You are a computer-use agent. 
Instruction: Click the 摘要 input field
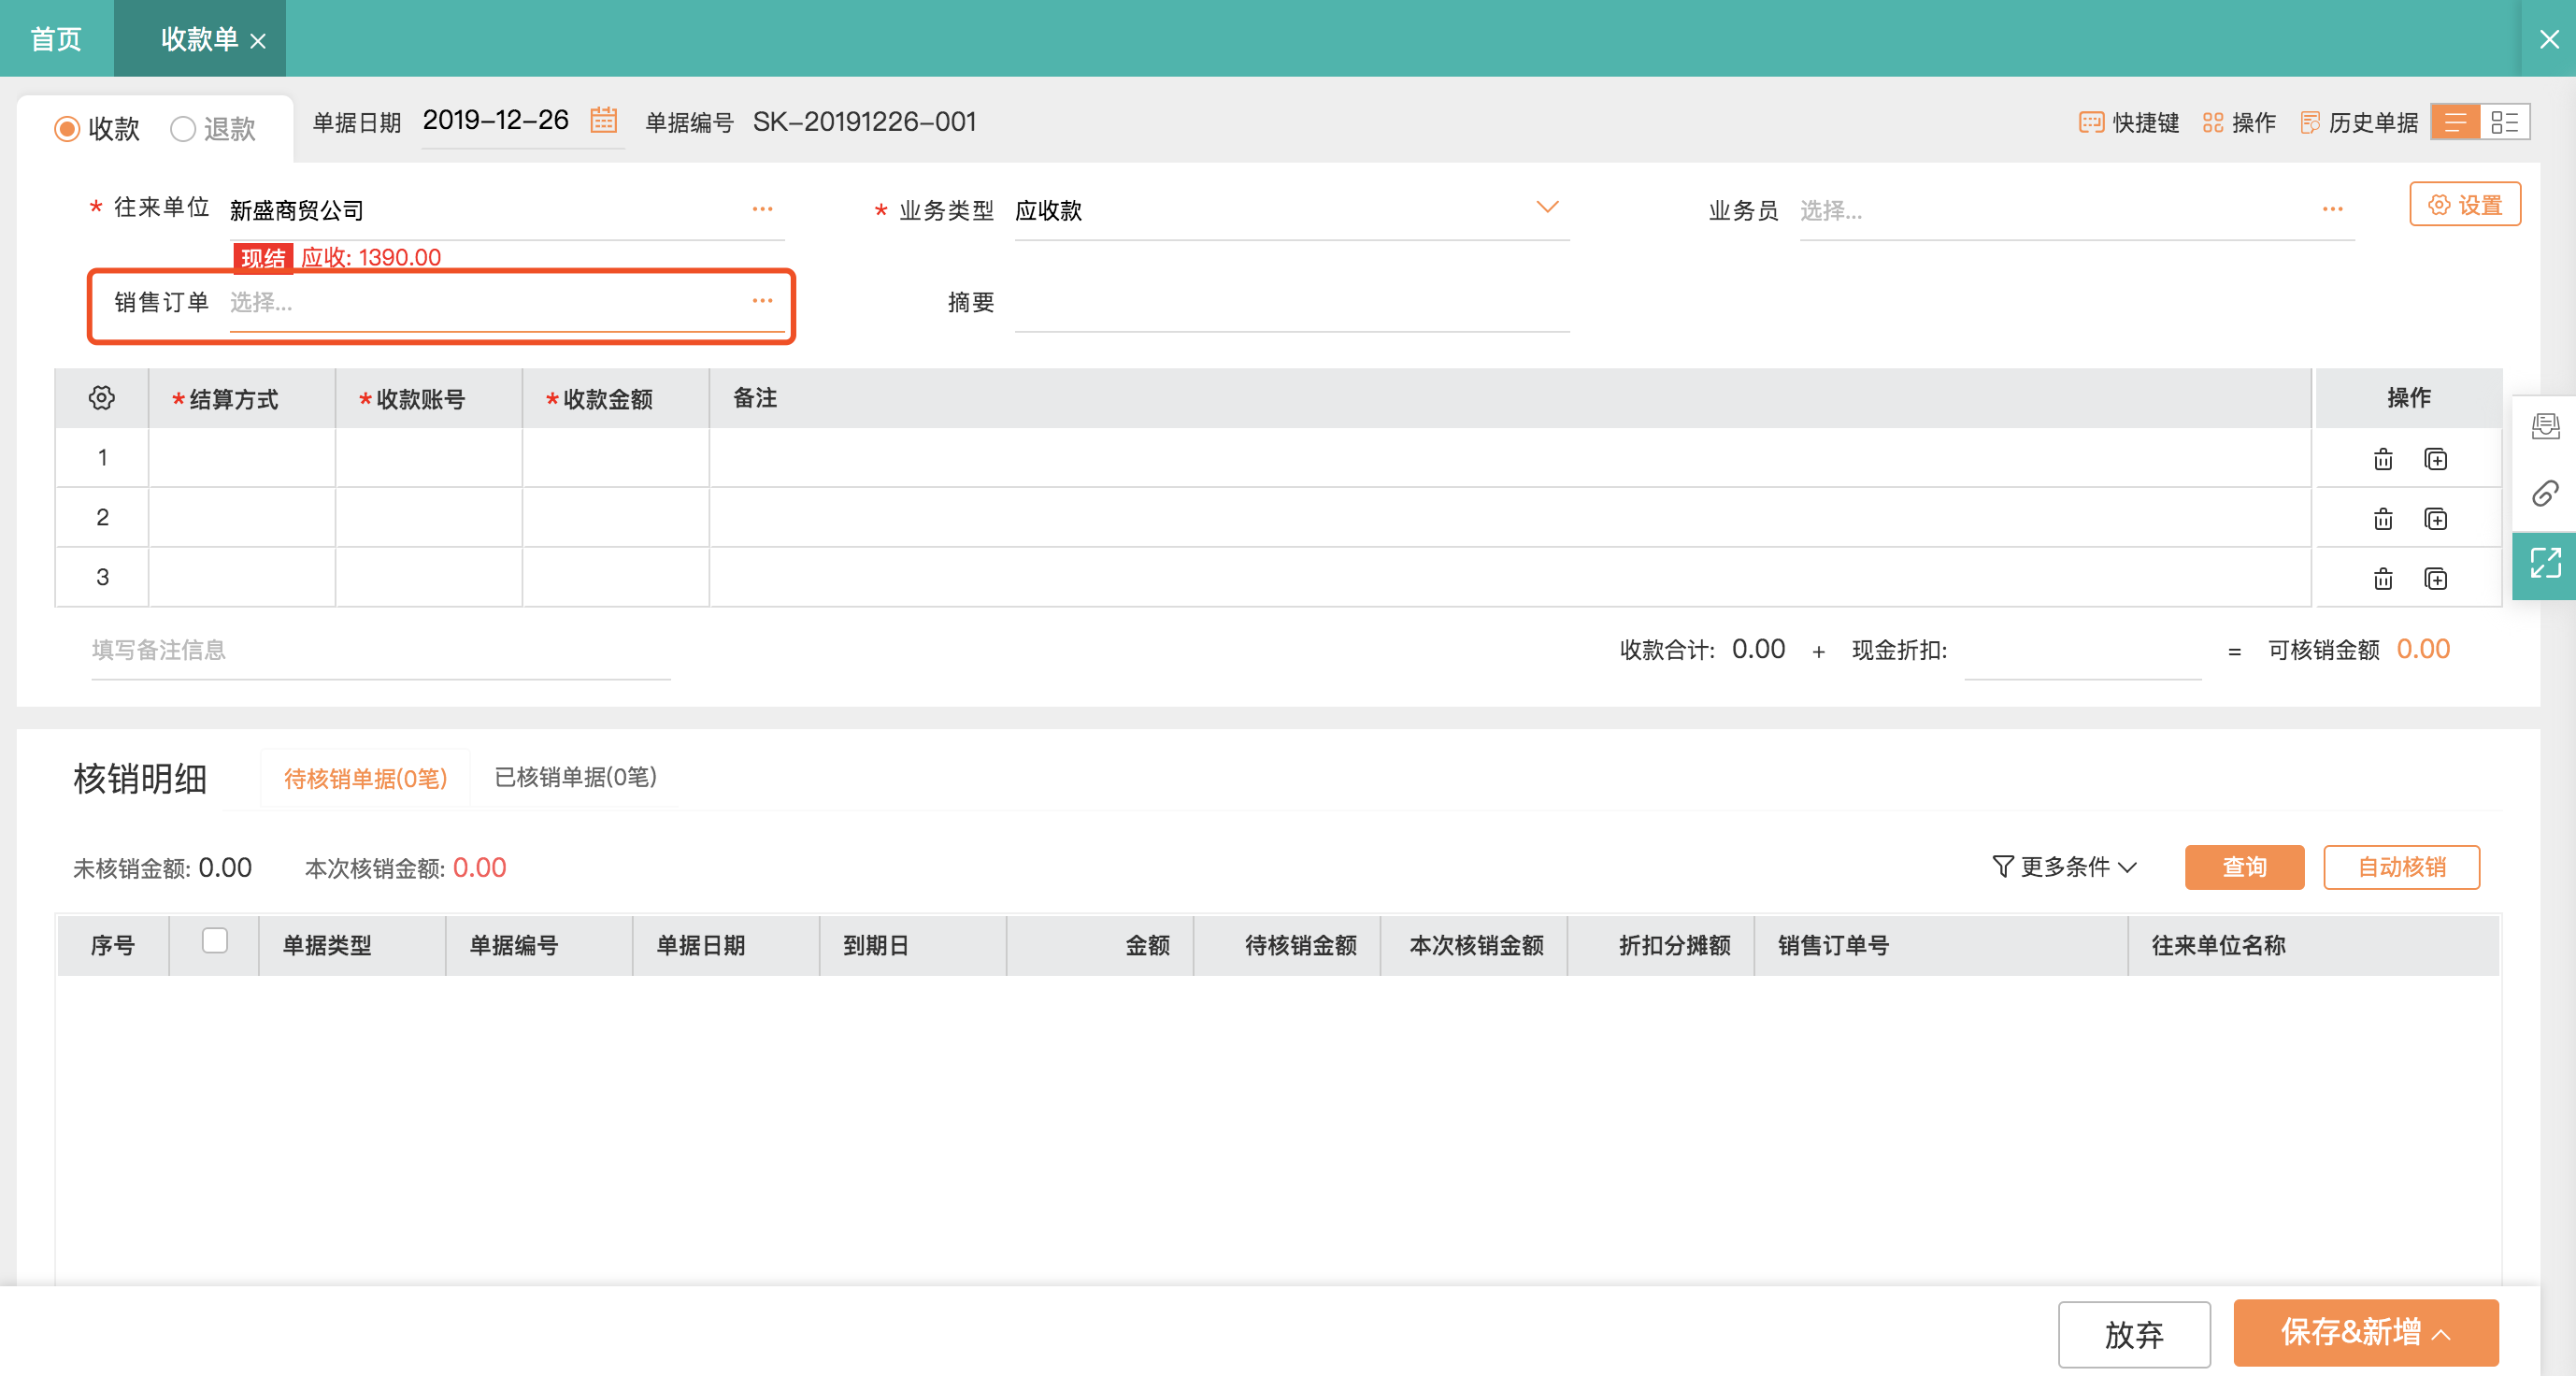[1286, 303]
